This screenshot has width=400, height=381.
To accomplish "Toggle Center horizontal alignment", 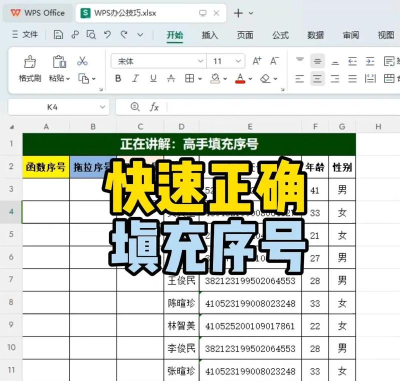I will coord(317,79).
